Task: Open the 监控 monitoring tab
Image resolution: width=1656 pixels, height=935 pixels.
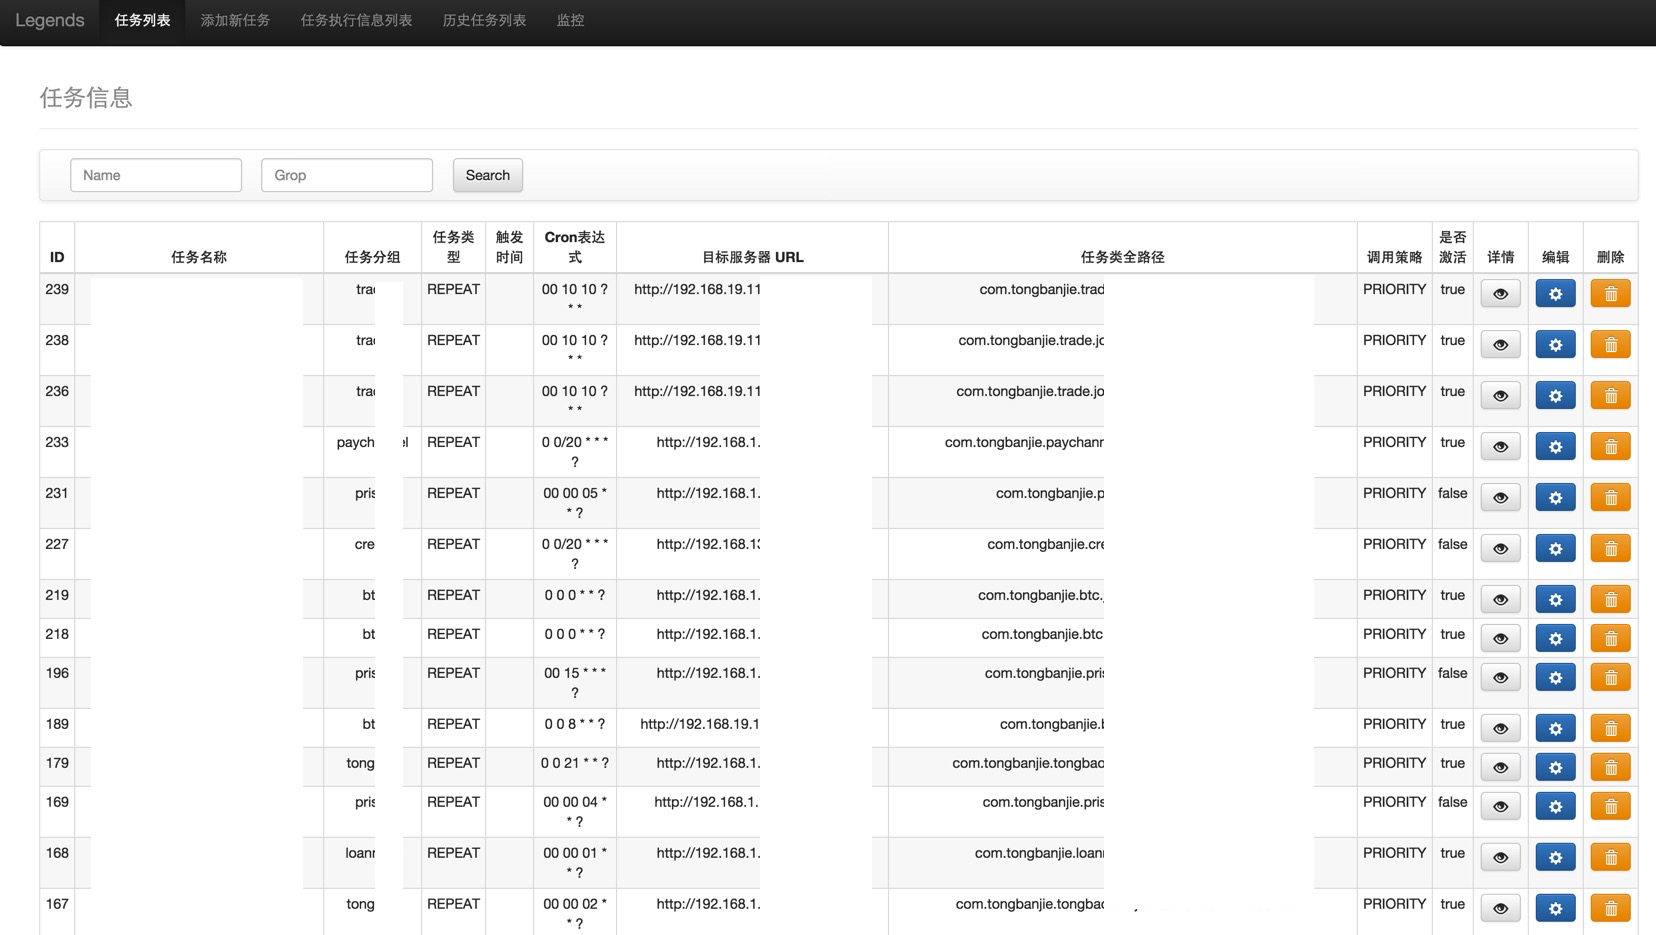Action: pos(570,21)
